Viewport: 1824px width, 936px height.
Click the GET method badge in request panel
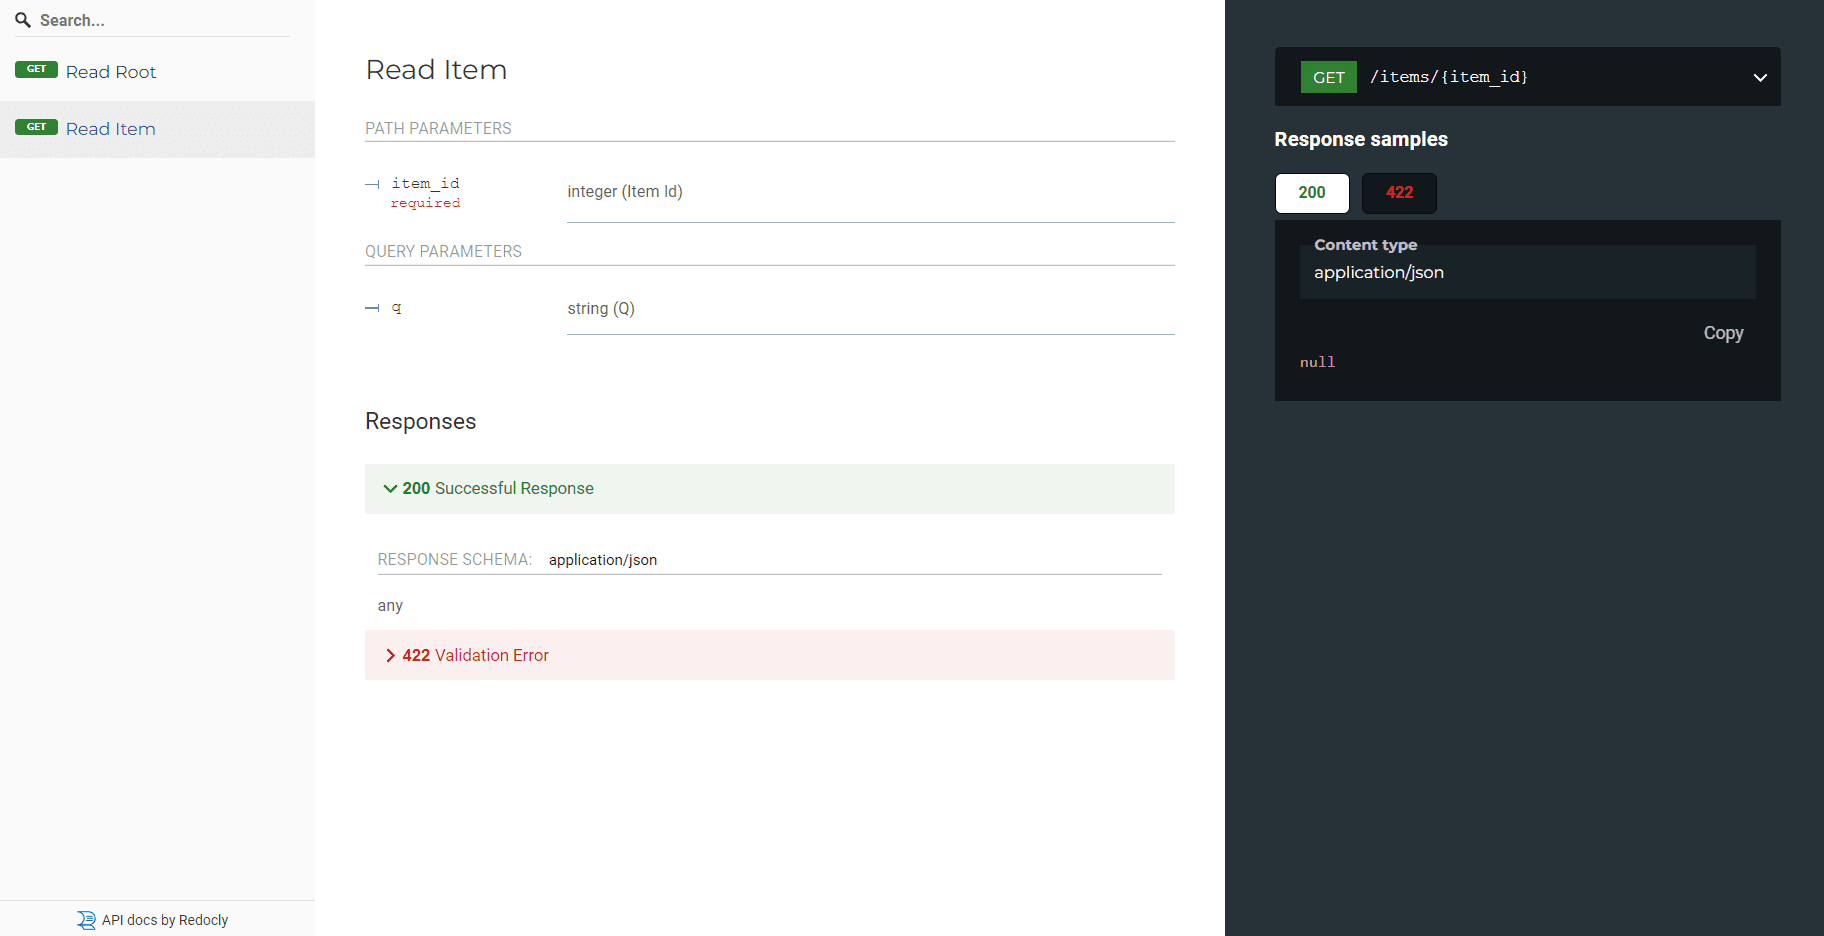tap(1328, 76)
